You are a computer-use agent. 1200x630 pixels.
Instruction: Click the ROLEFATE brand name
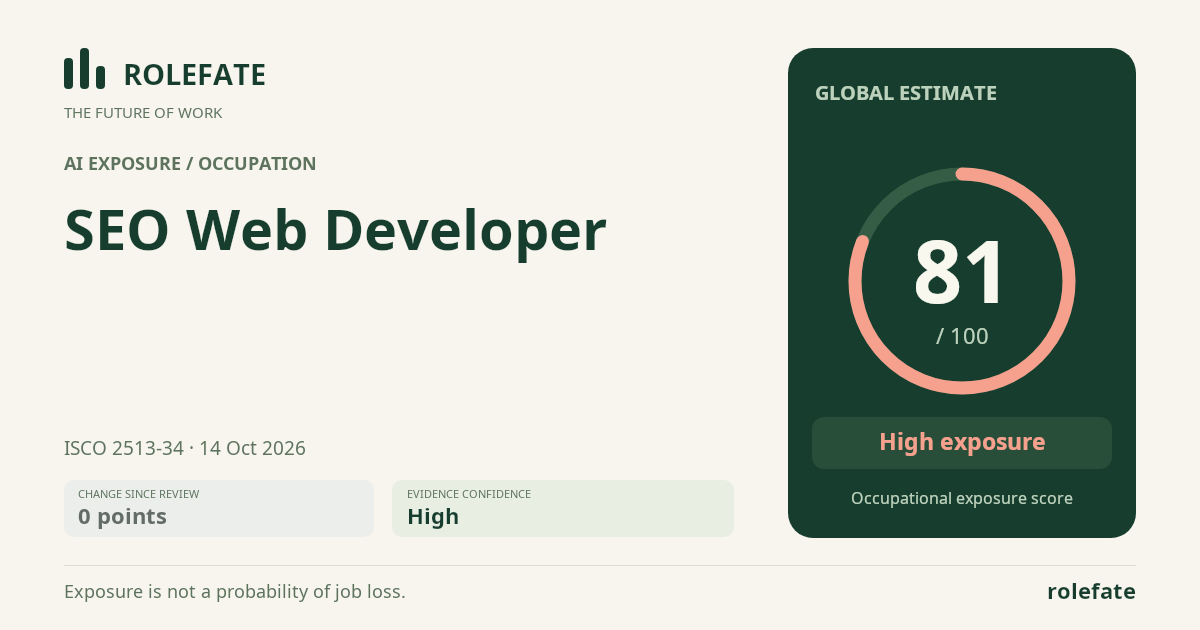[x=194, y=75]
